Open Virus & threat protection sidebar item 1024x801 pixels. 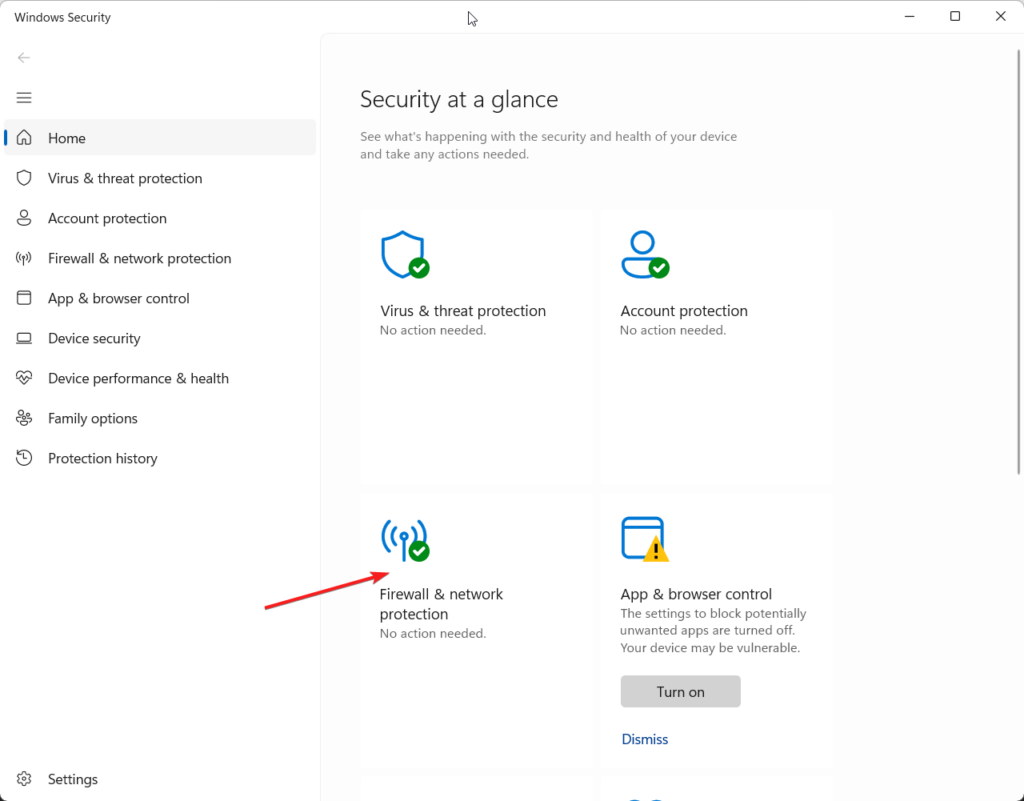click(160, 178)
